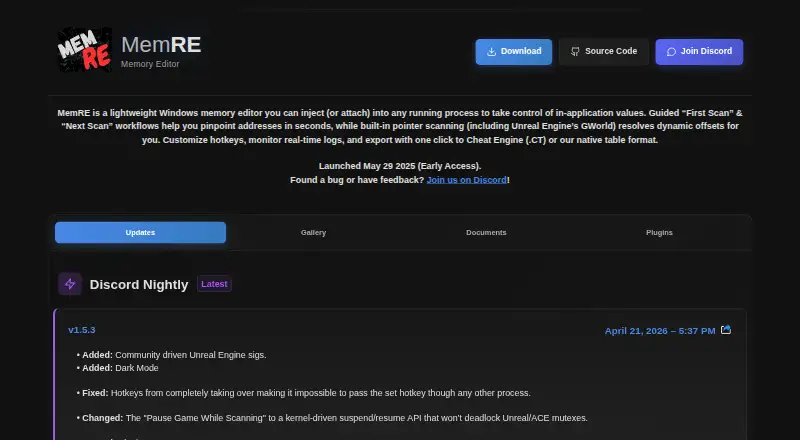Click the 'April 21, 2026 – 5:37 PM' timestamp

(660, 331)
